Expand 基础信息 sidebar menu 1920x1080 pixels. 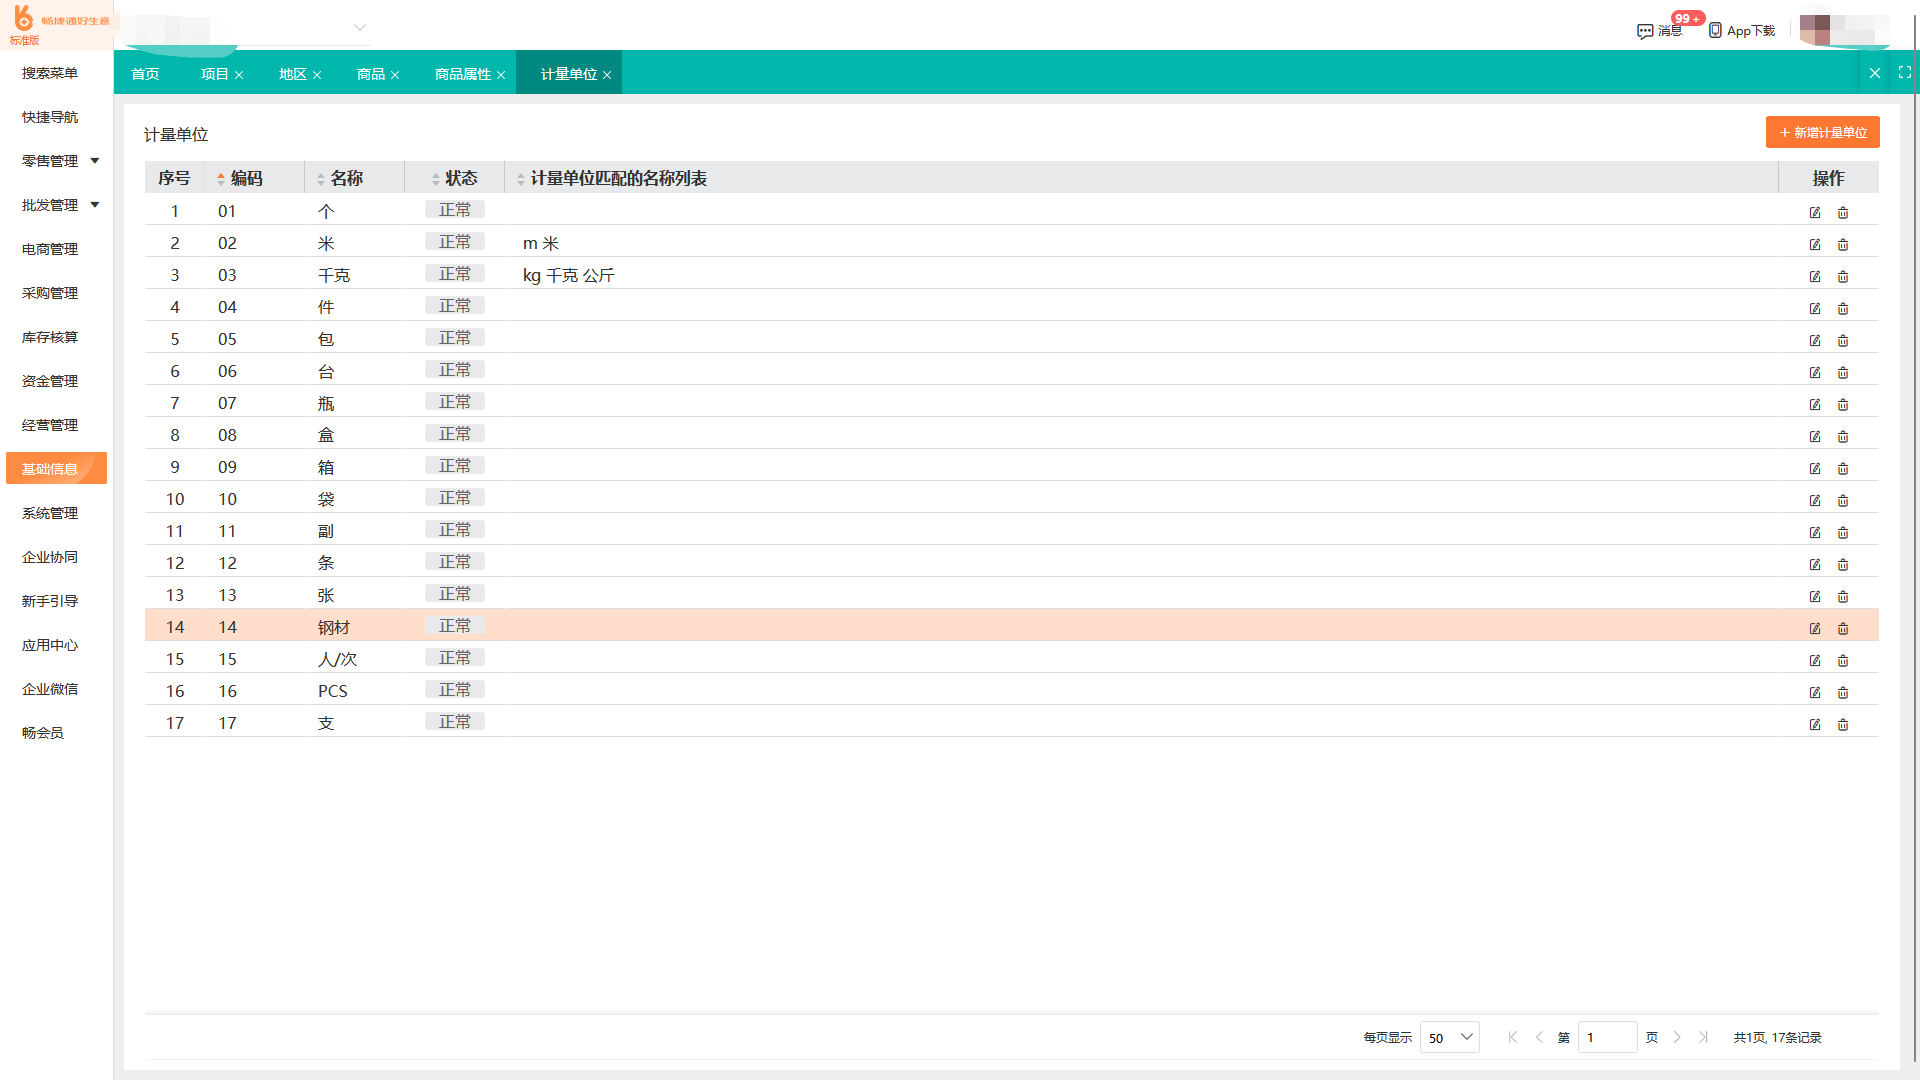coord(51,468)
